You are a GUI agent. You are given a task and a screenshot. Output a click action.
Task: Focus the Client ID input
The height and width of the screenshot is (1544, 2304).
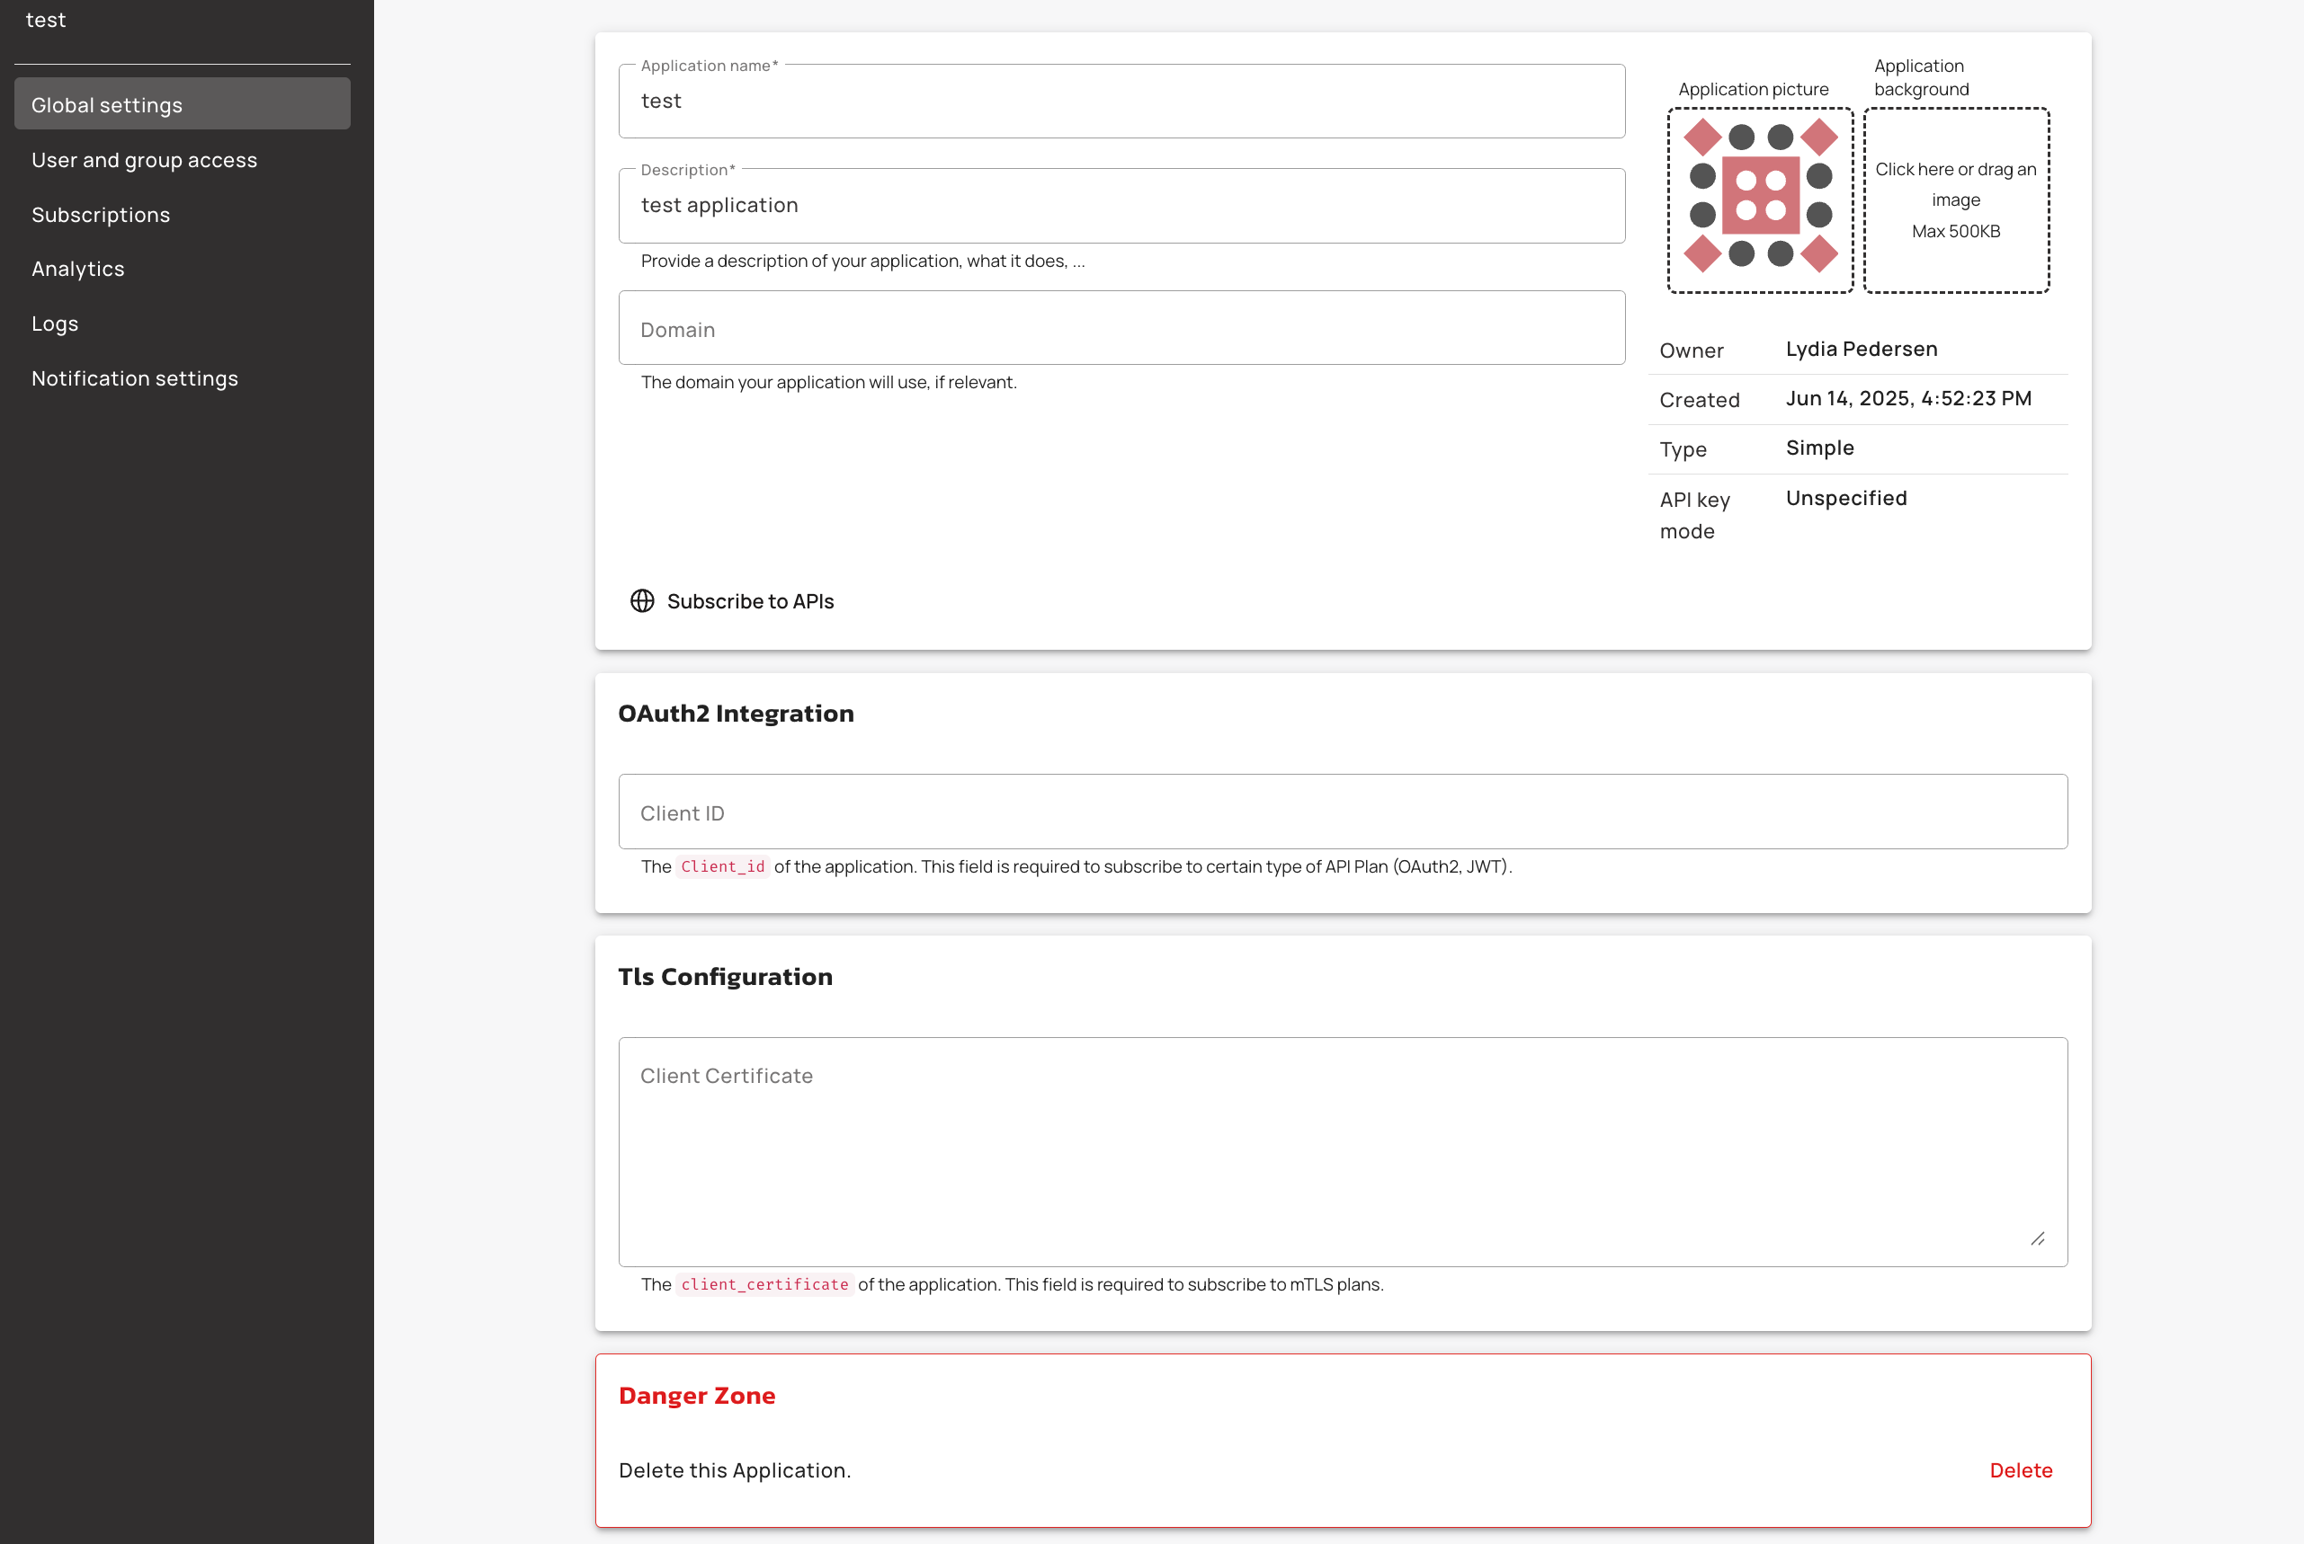1342,812
